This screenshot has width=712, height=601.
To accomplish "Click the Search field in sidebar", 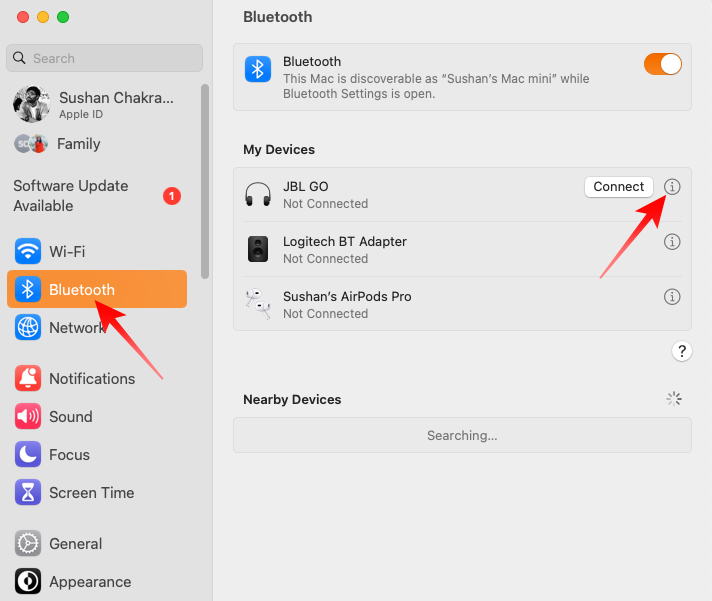I will (104, 58).
